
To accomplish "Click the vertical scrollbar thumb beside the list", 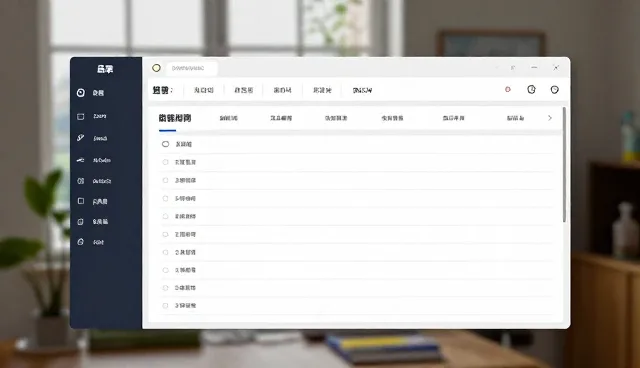I will click(x=564, y=165).
